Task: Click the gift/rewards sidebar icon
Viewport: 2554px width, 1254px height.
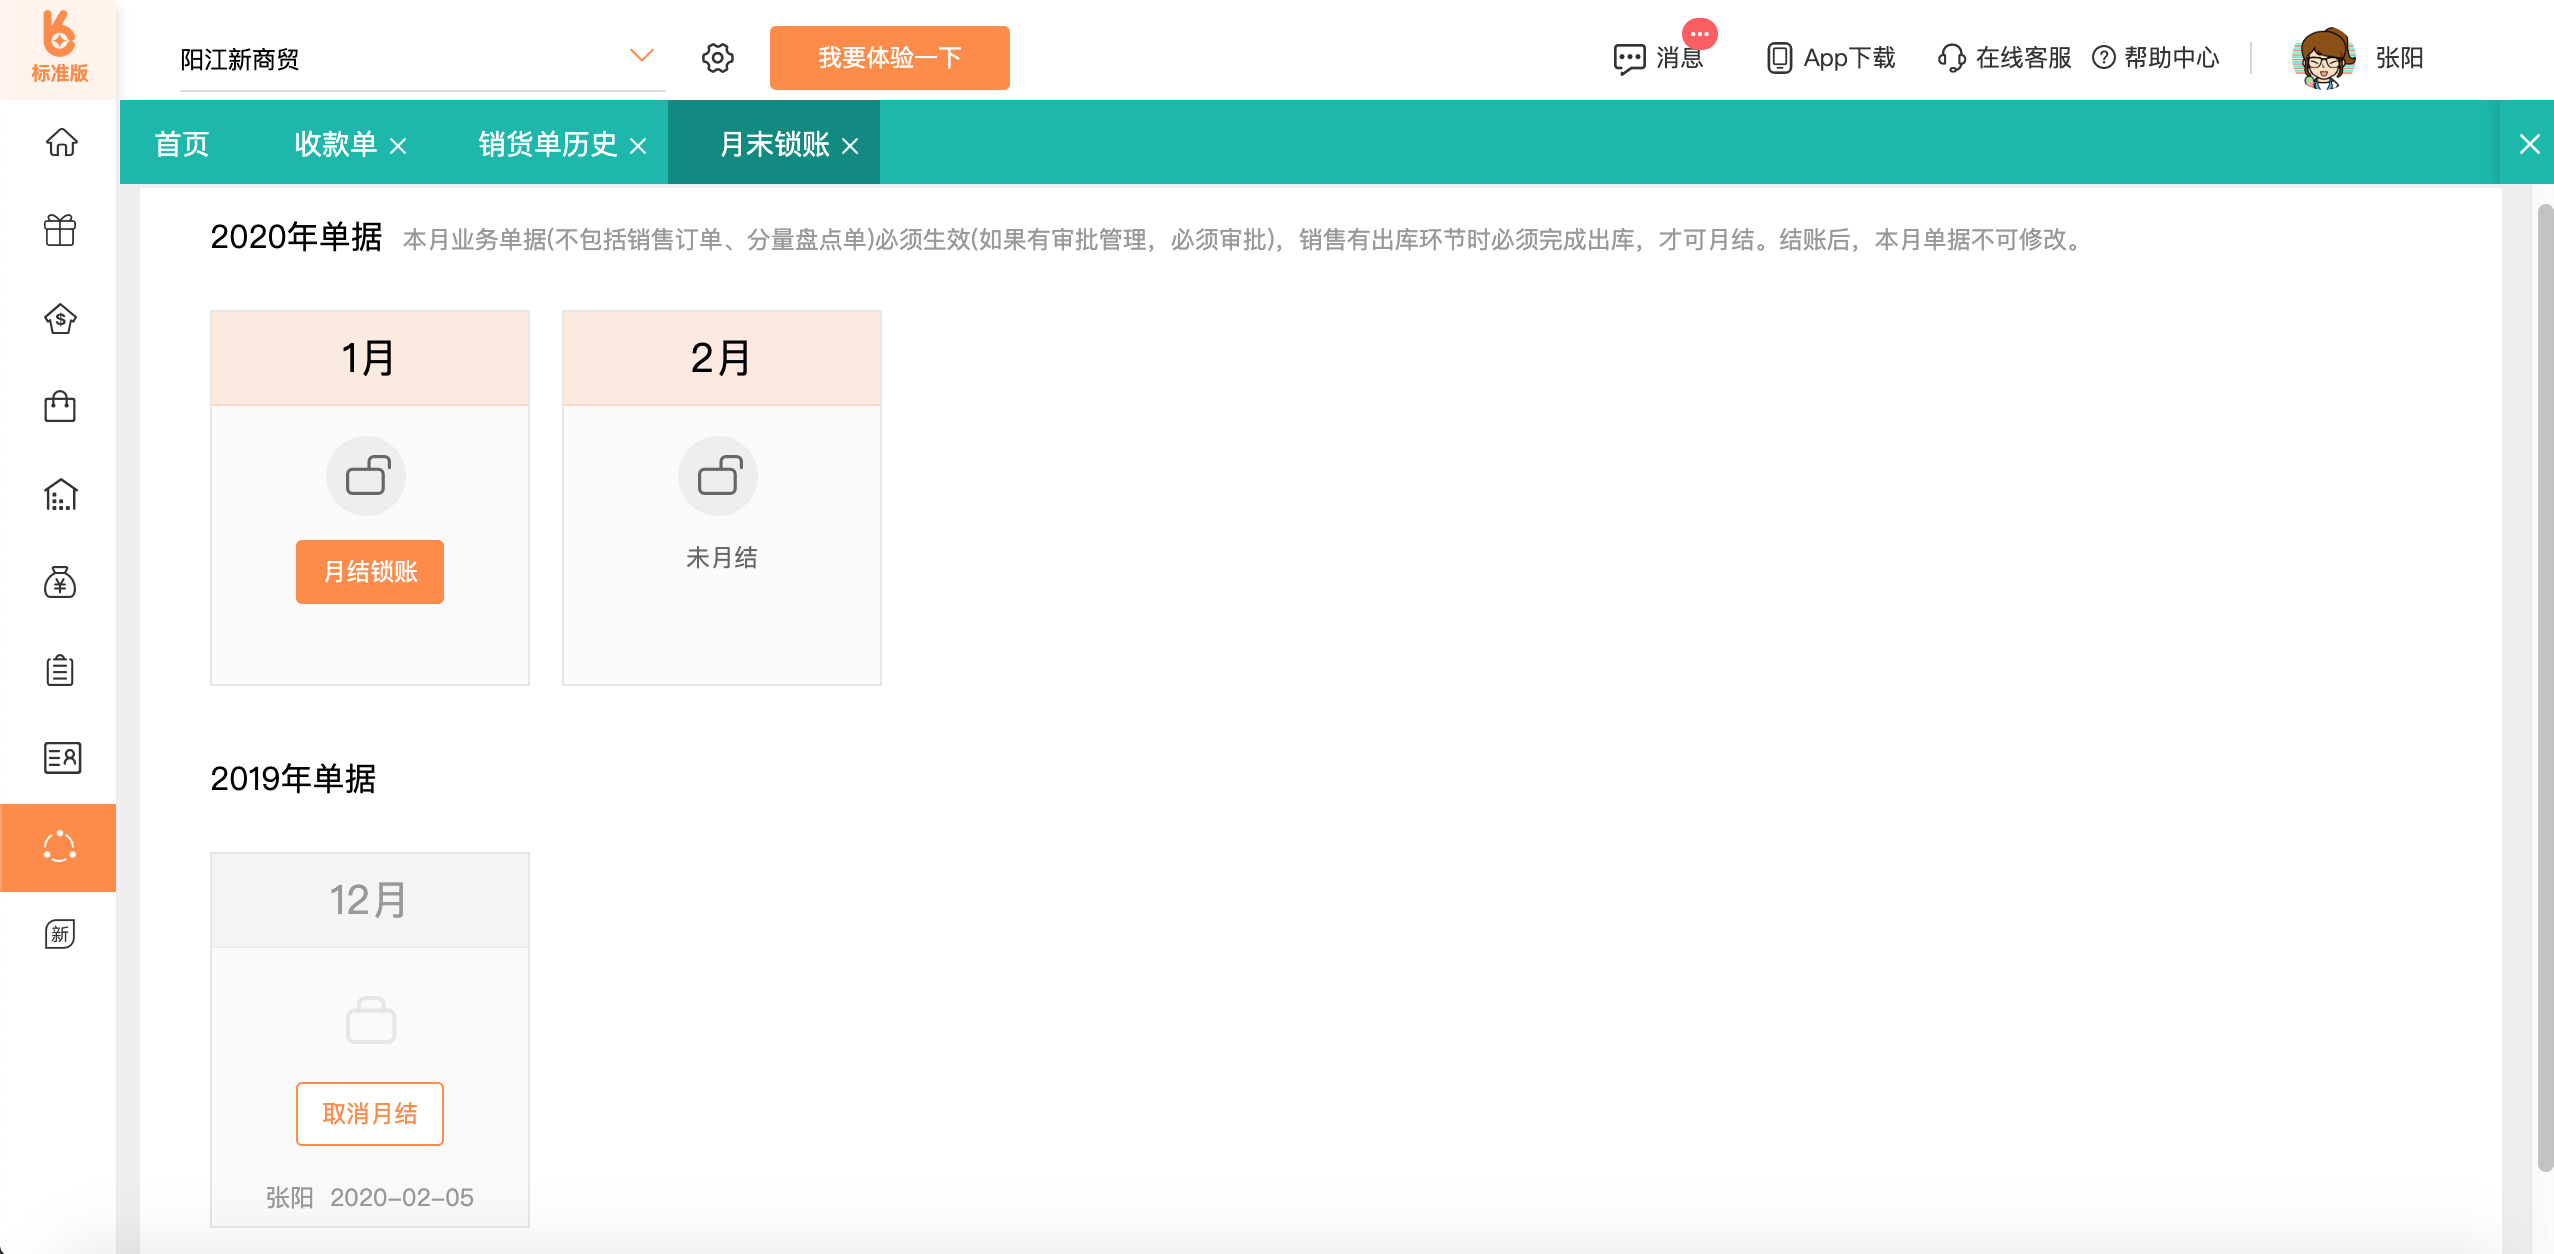Action: pyautogui.click(x=60, y=230)
